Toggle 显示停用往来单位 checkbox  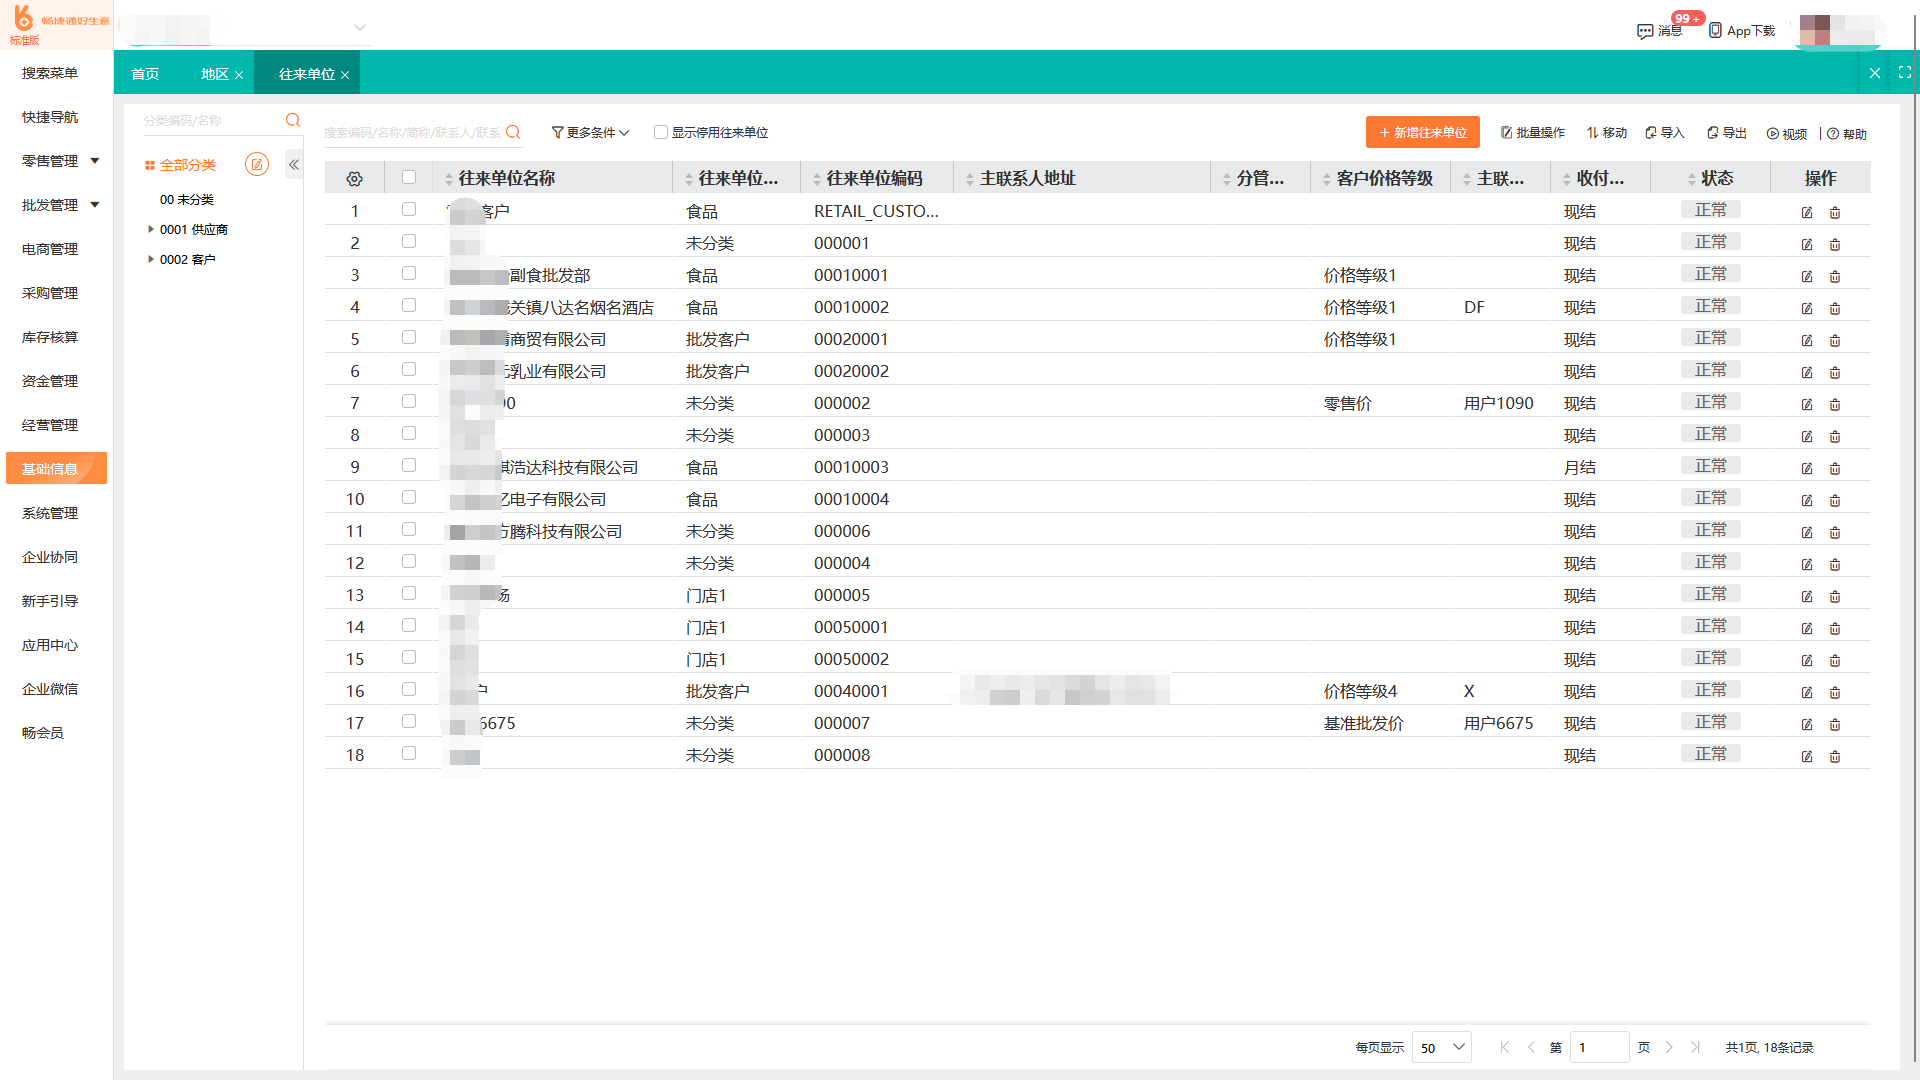click(662, 131)
